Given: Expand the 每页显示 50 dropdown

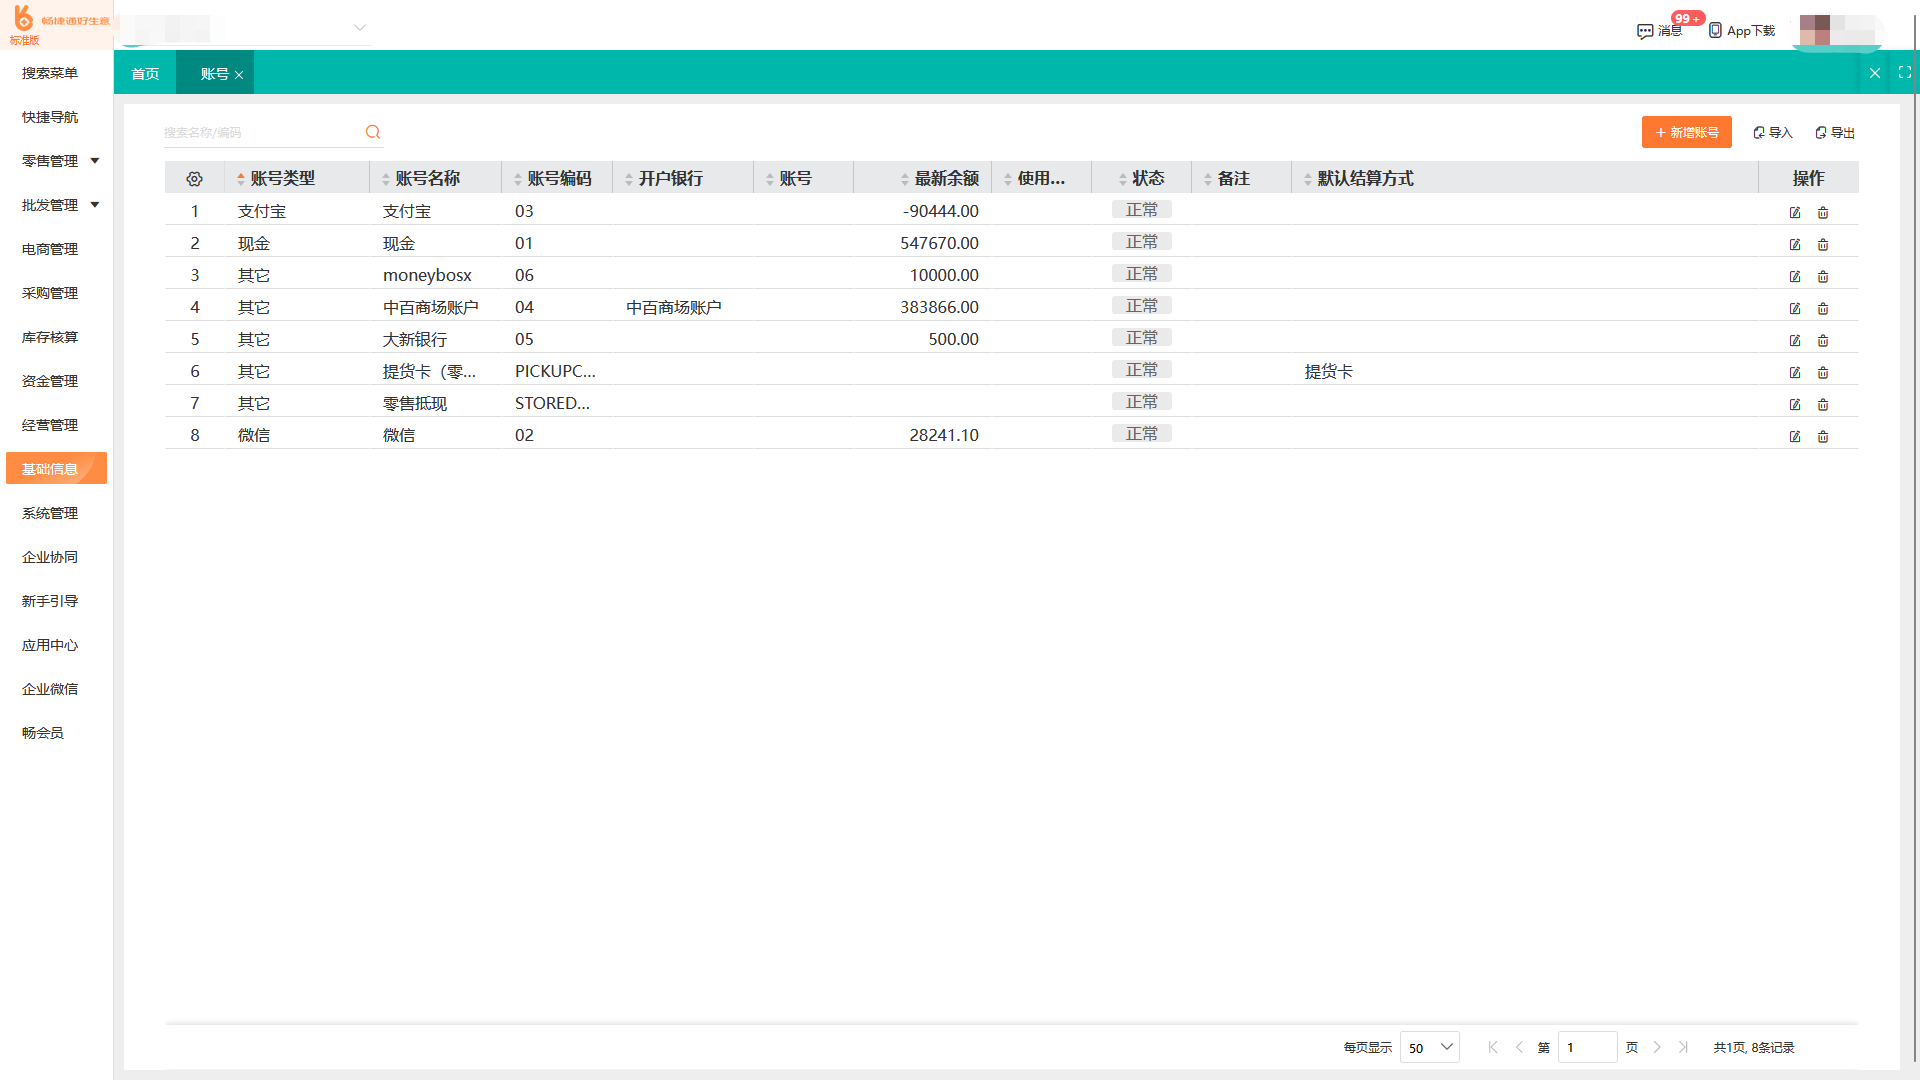Looking at the screenshot, I should pos(1427,1047).
